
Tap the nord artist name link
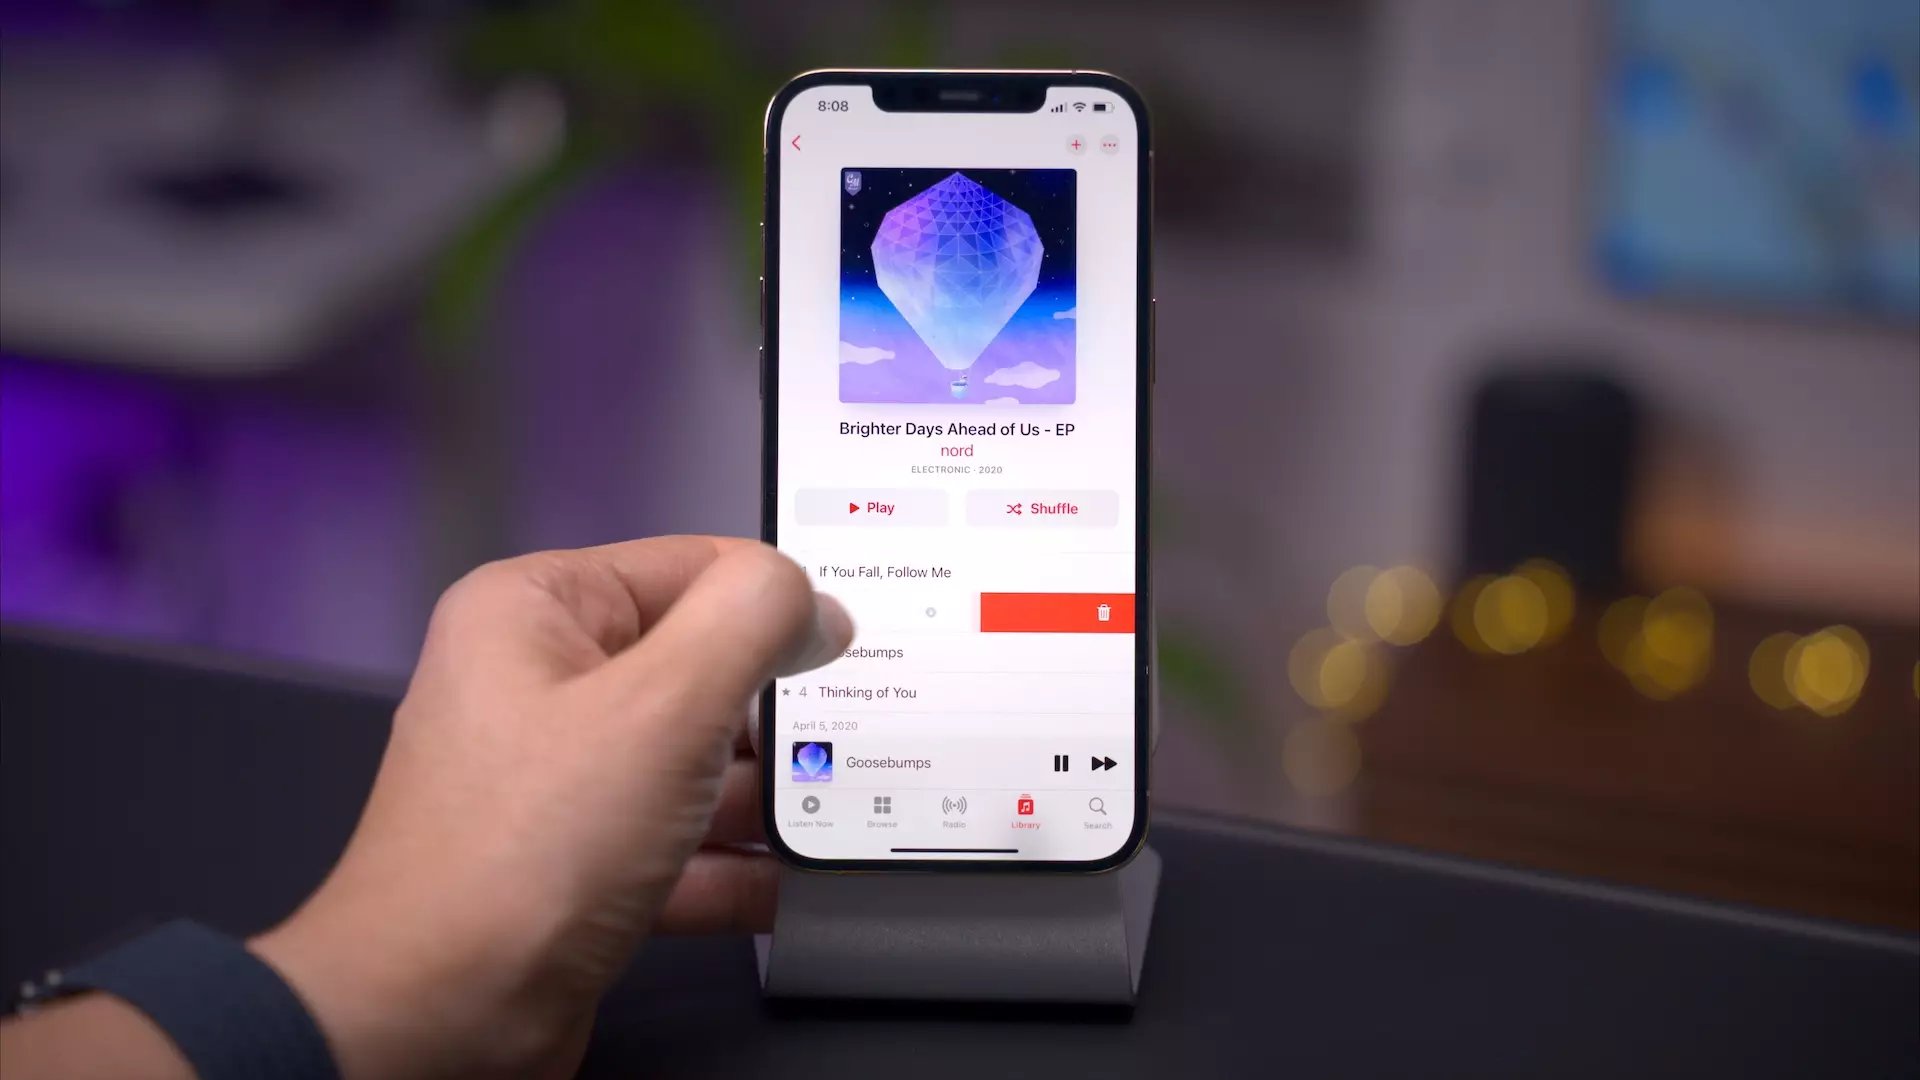[x=955, y=450]
